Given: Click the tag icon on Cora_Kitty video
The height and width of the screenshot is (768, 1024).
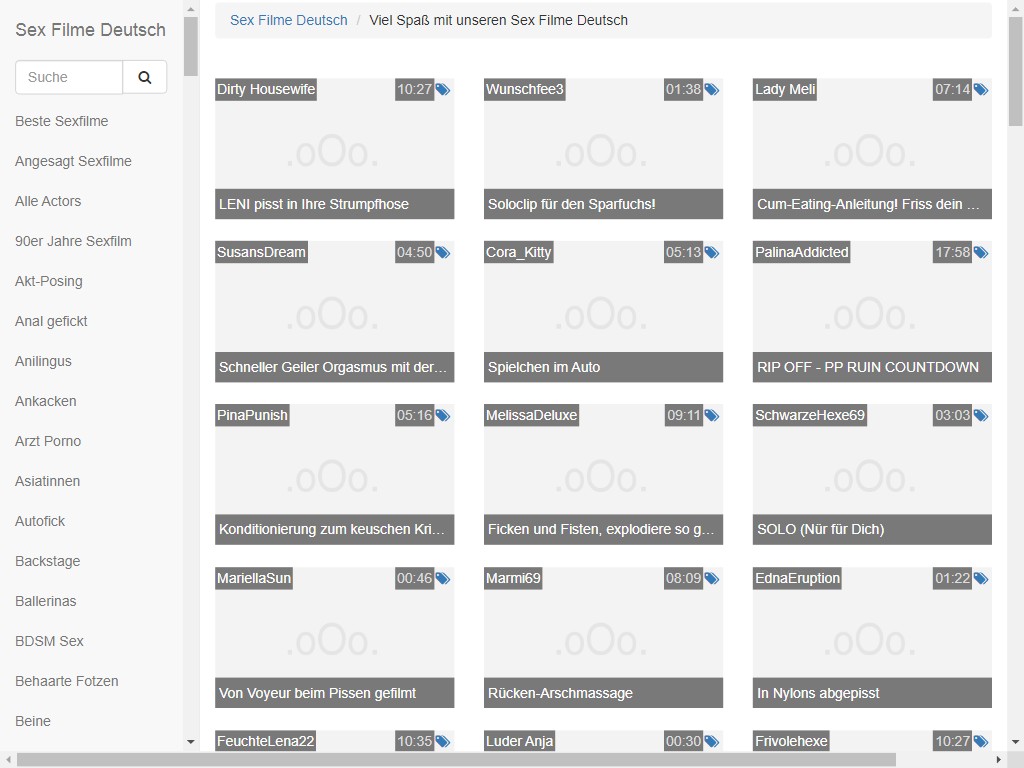Looking at the screenshot, I should pyautogui.click(x=712, y=253).
